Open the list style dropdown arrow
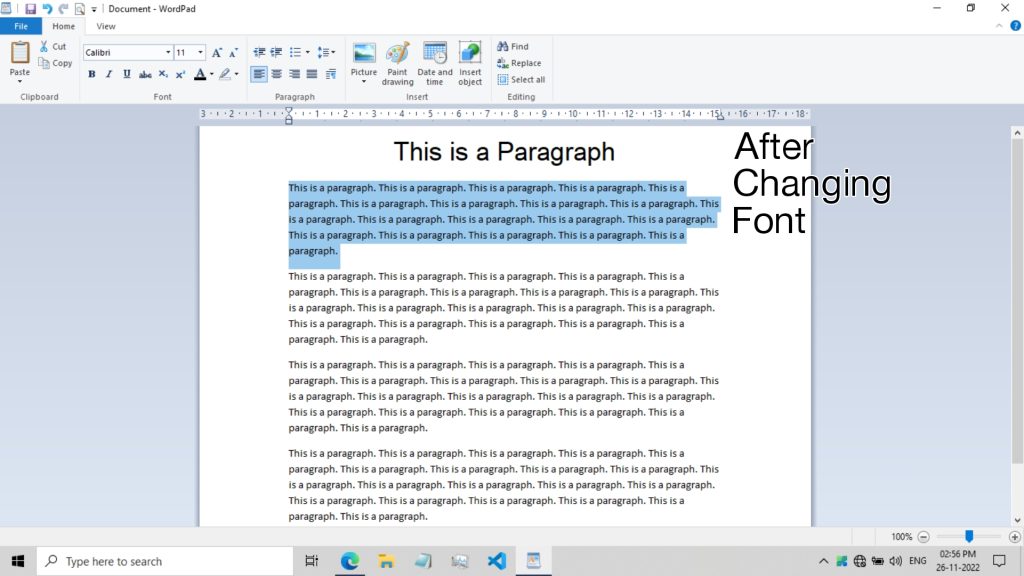This screenshot has height=576, width=1024. tap(308, 52)
